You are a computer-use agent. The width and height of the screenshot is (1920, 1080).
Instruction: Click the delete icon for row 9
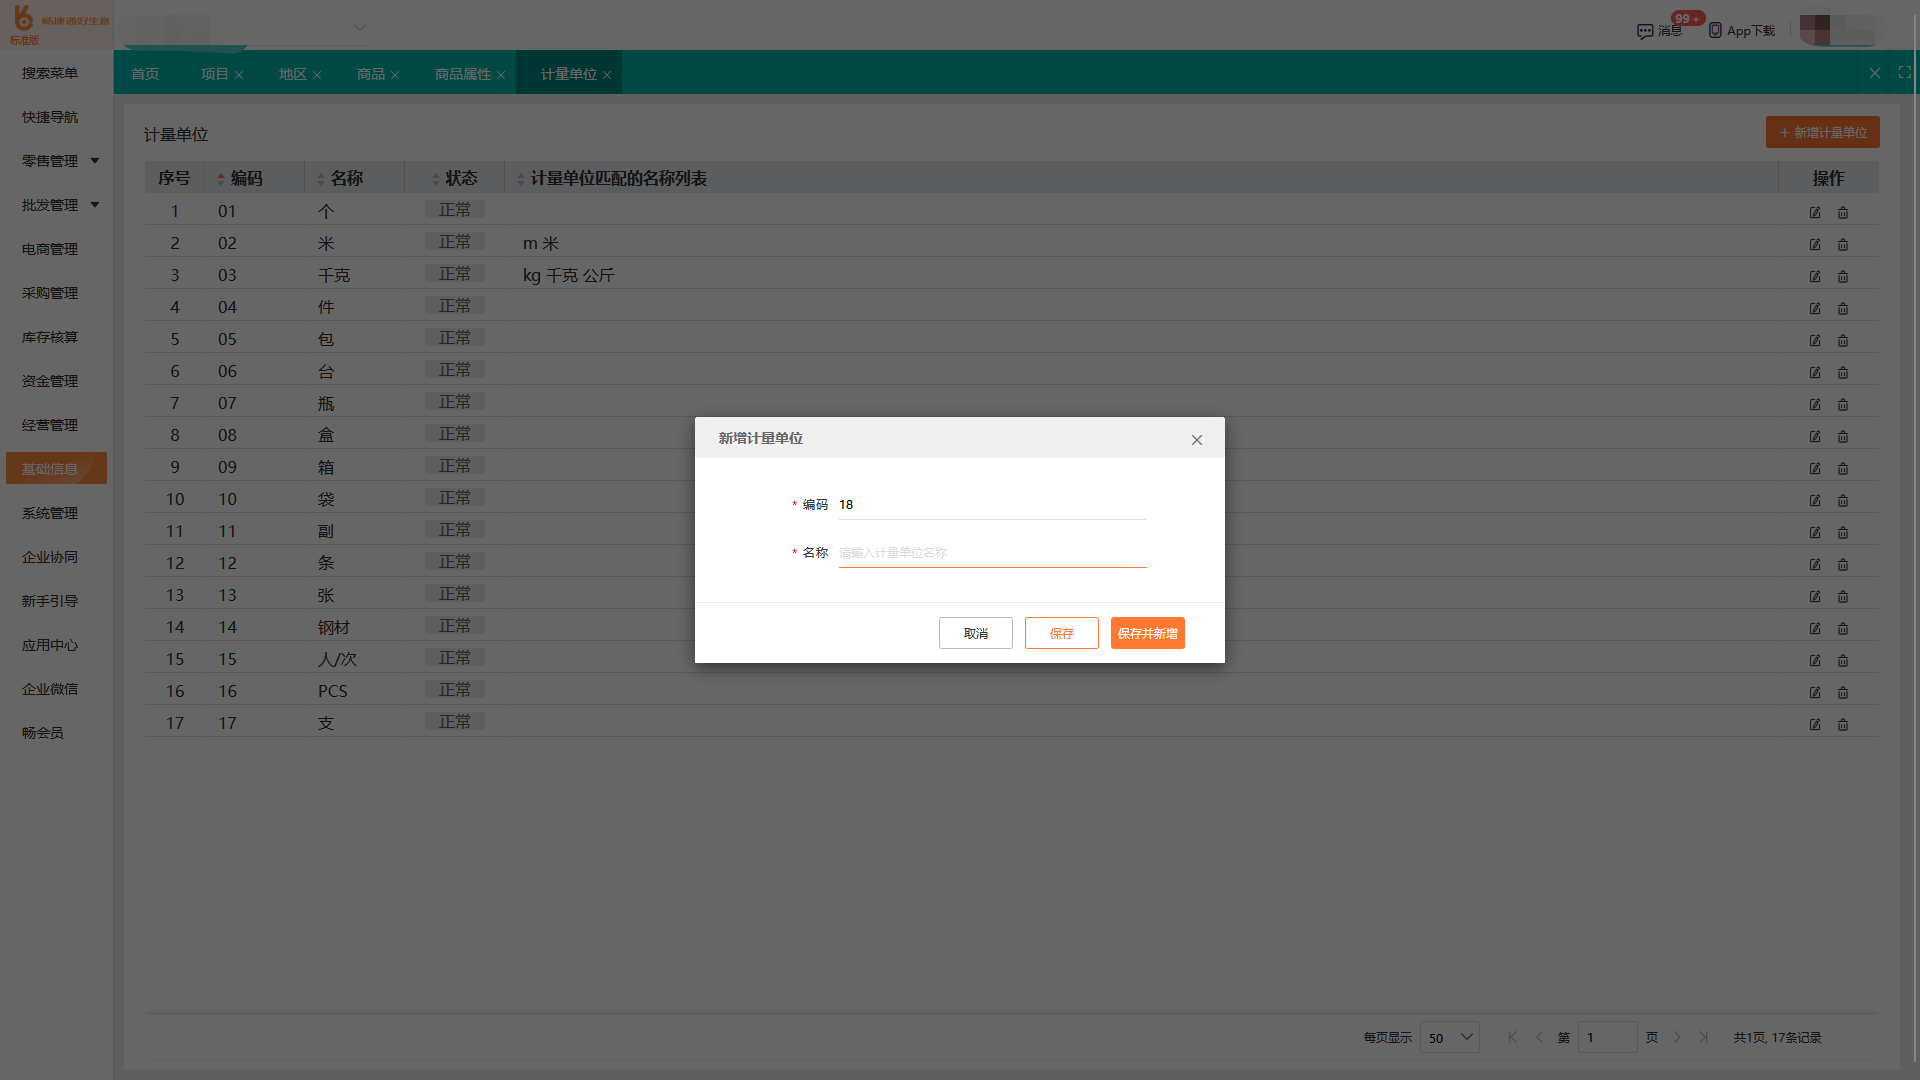tap(1844, 467)
